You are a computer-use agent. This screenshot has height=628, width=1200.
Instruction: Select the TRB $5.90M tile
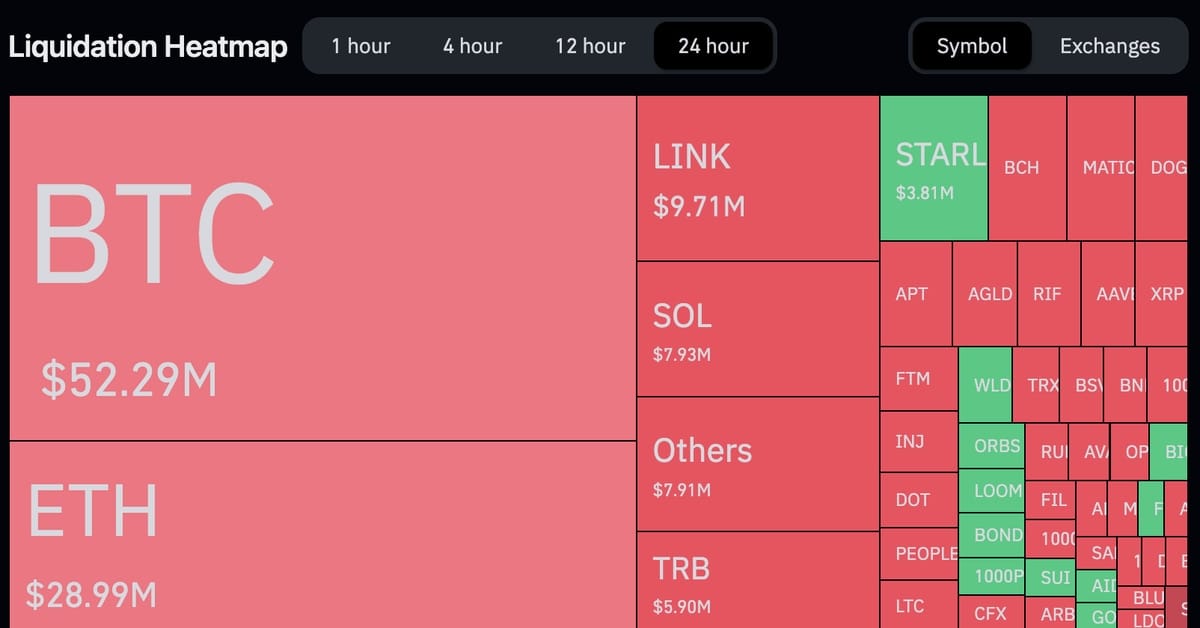[757, 580]
